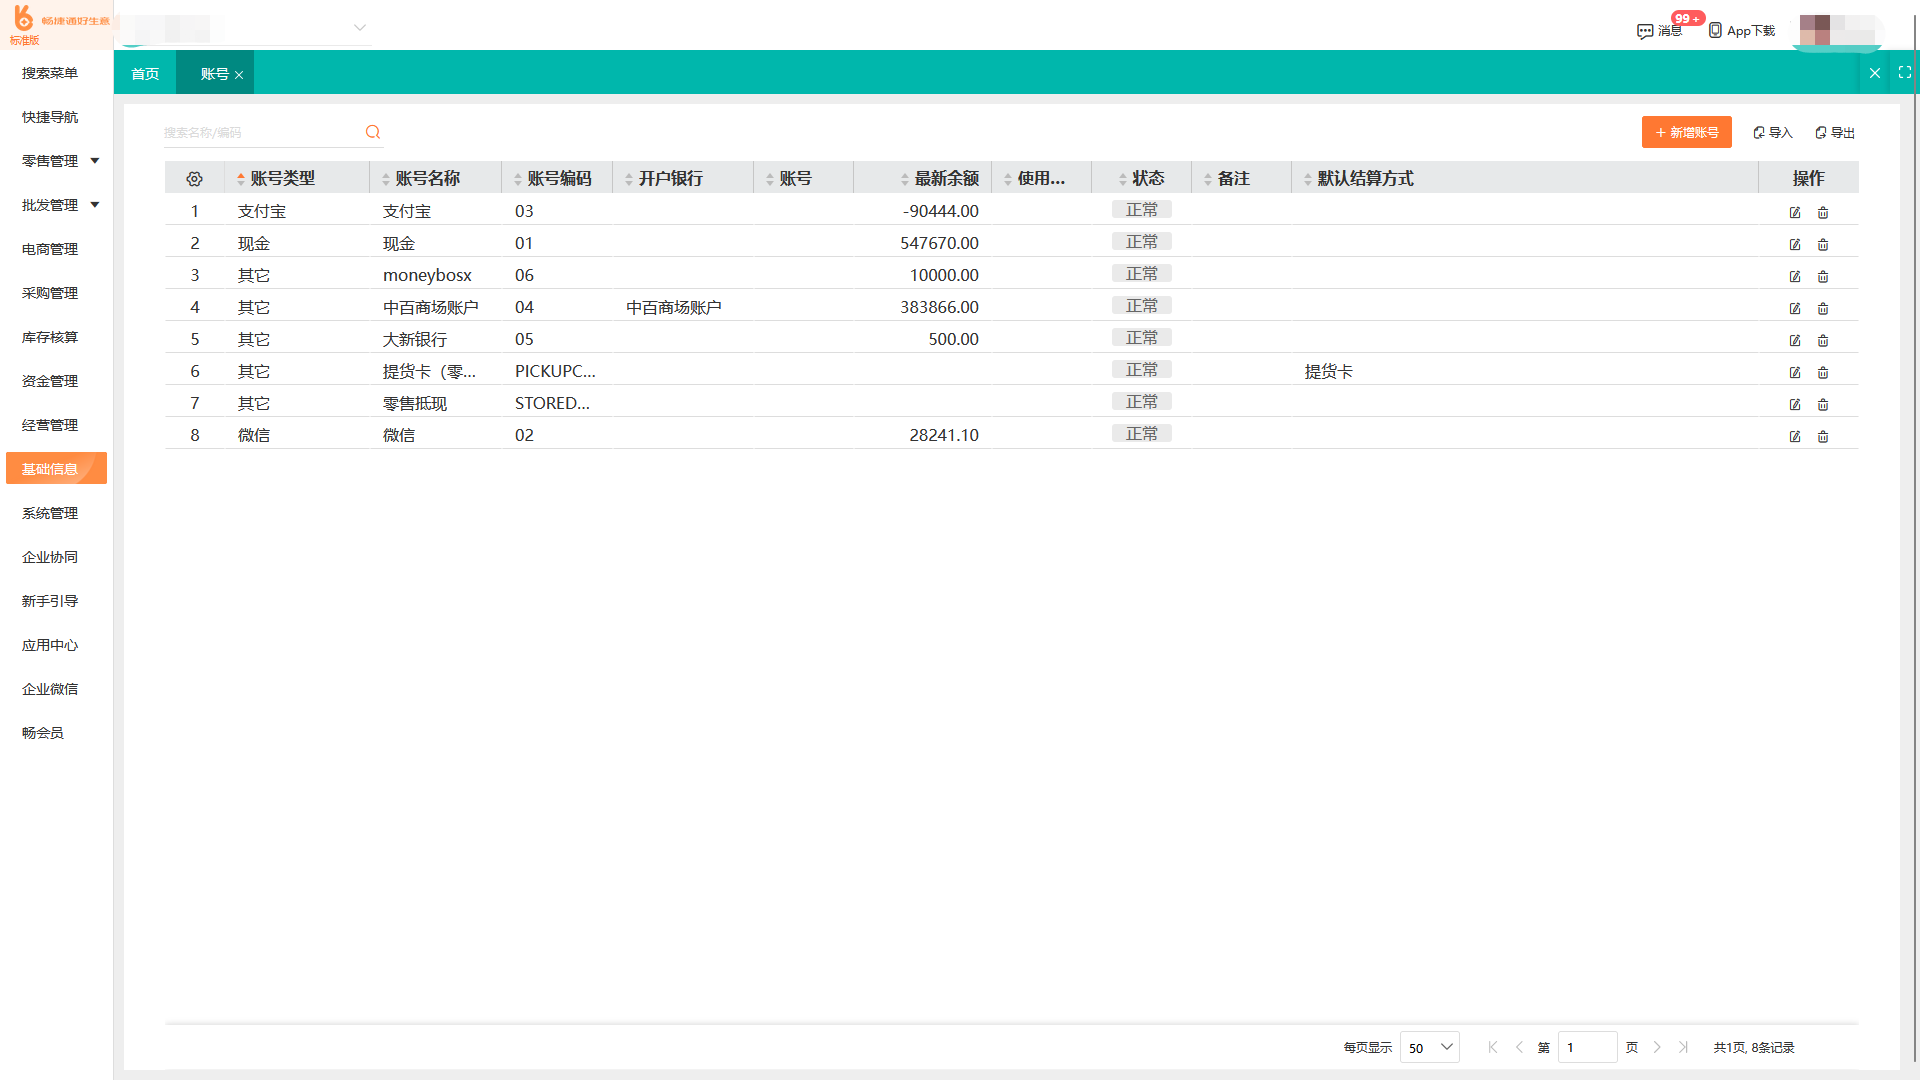The width and height of the screenshot is (1920, 1080).
Task: Toggle account status for 零售抵现 row
Action: coord(1142,401)
